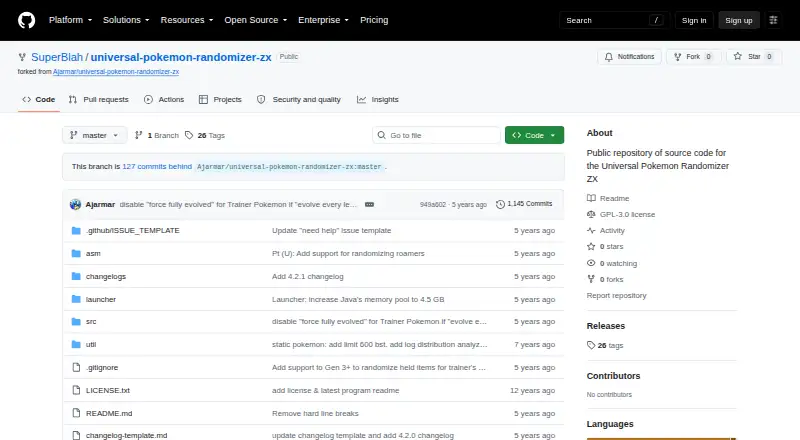Expand the Platform menu
This screenshot has width=800, height=440.
pos(70,20)
